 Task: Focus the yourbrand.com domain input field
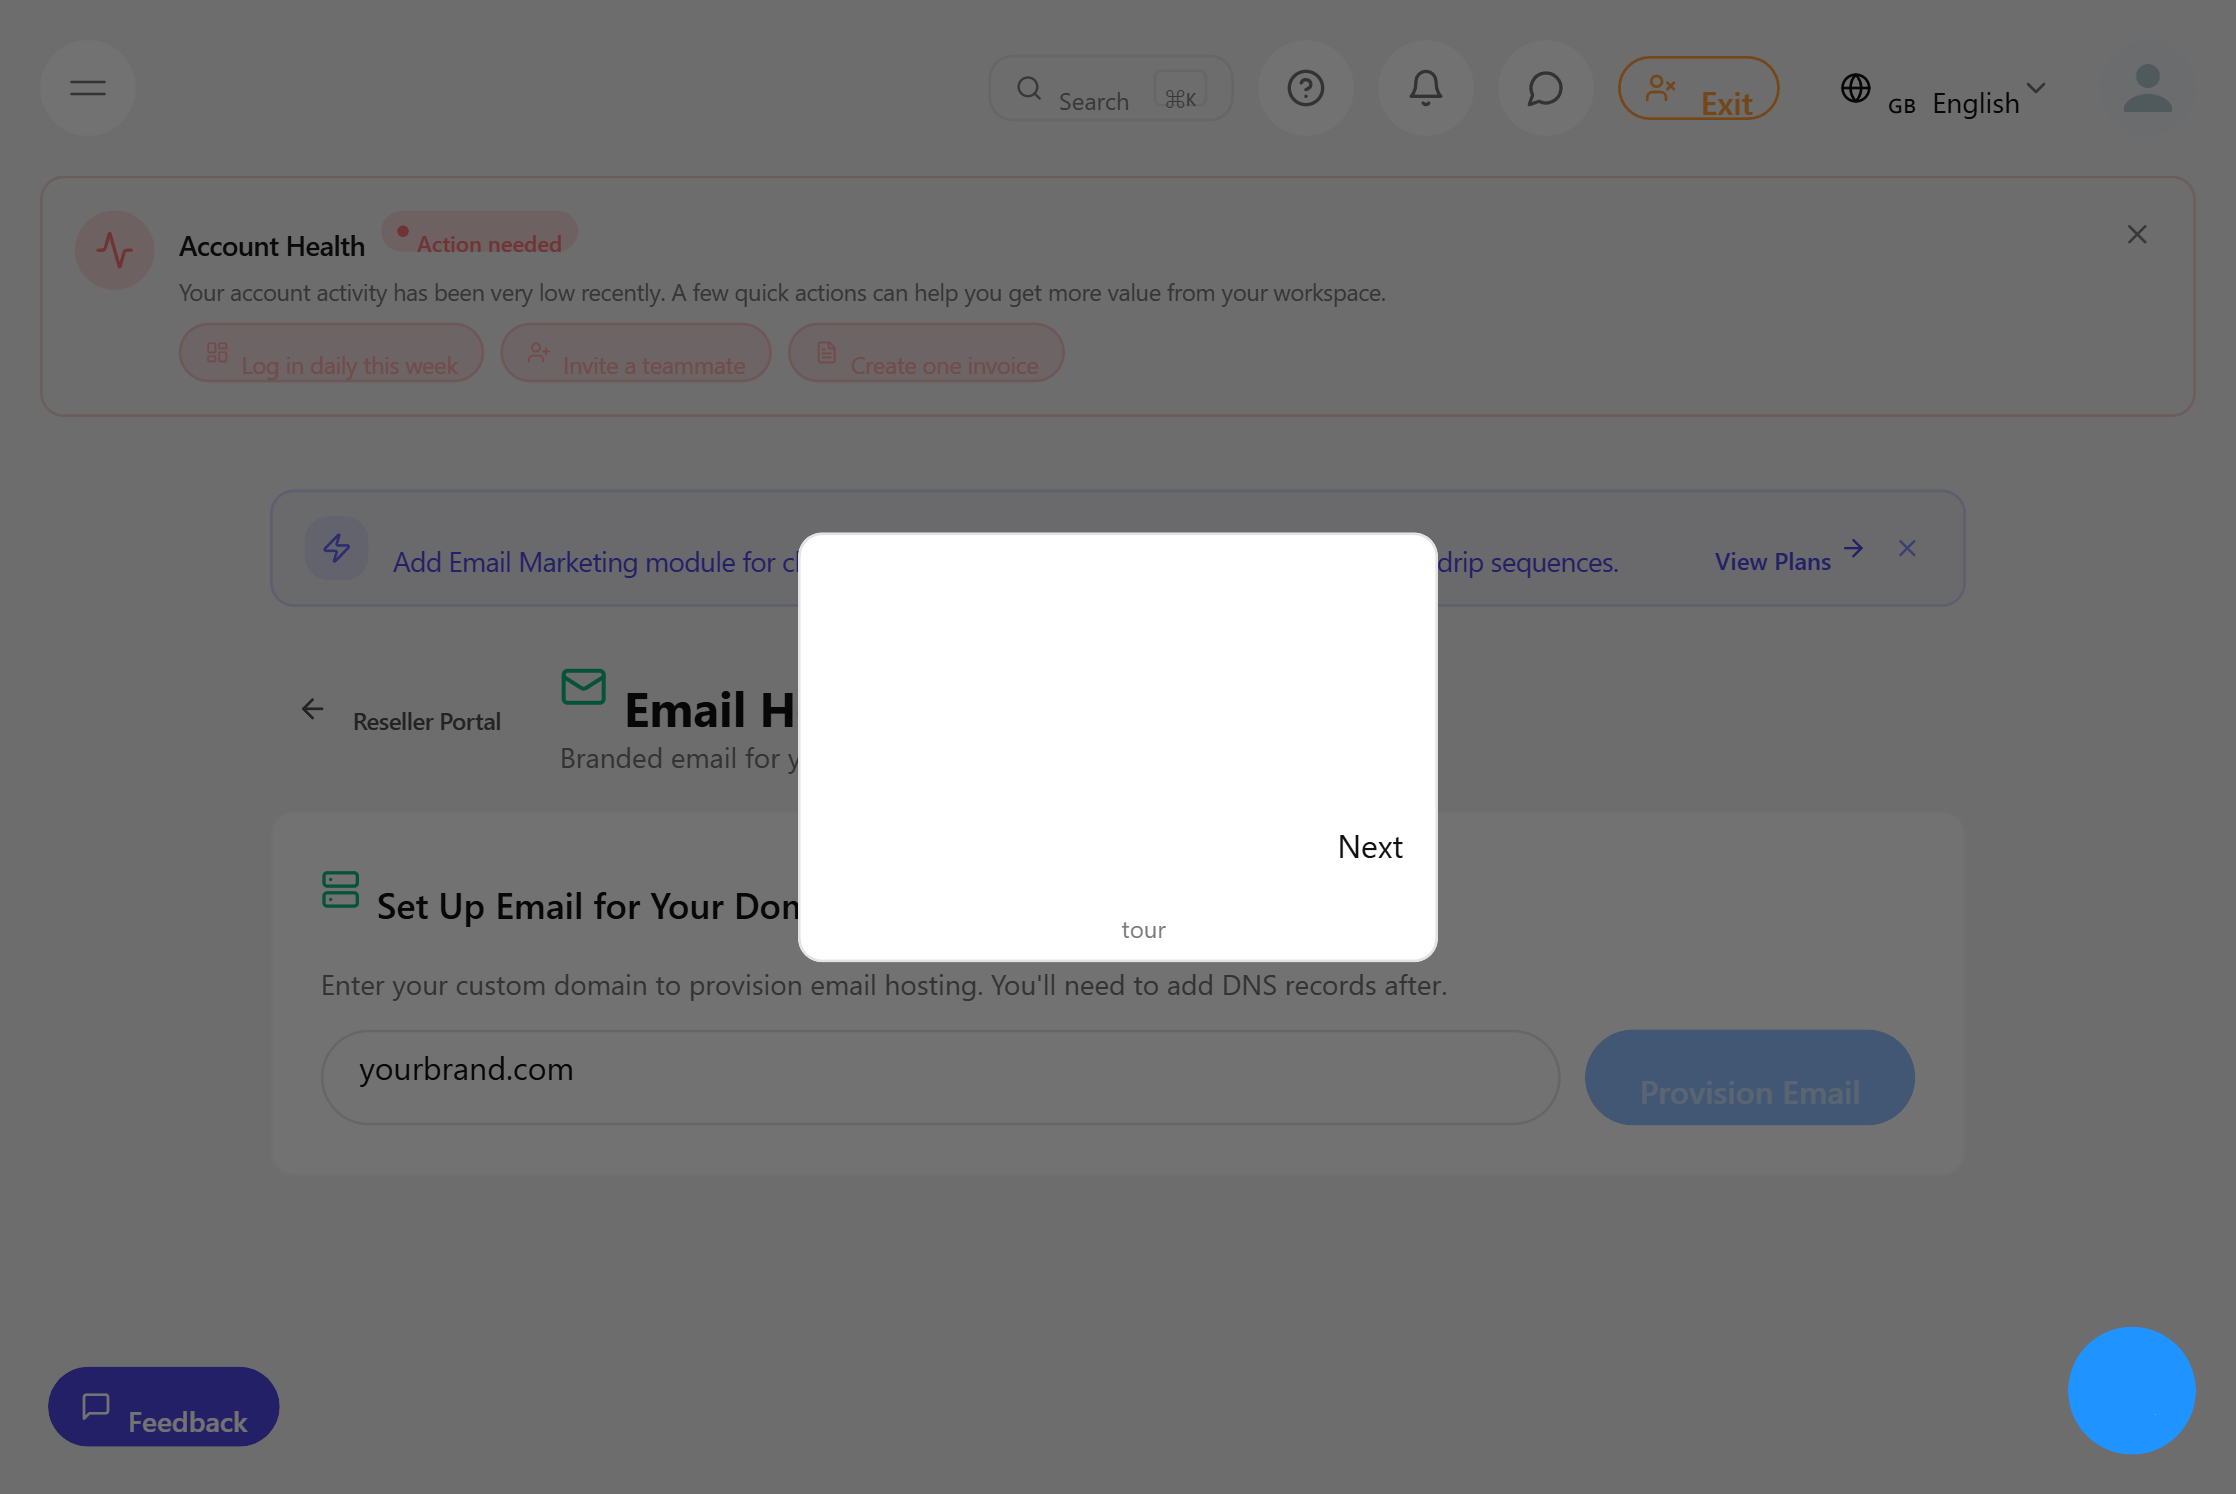[940, 1076]
